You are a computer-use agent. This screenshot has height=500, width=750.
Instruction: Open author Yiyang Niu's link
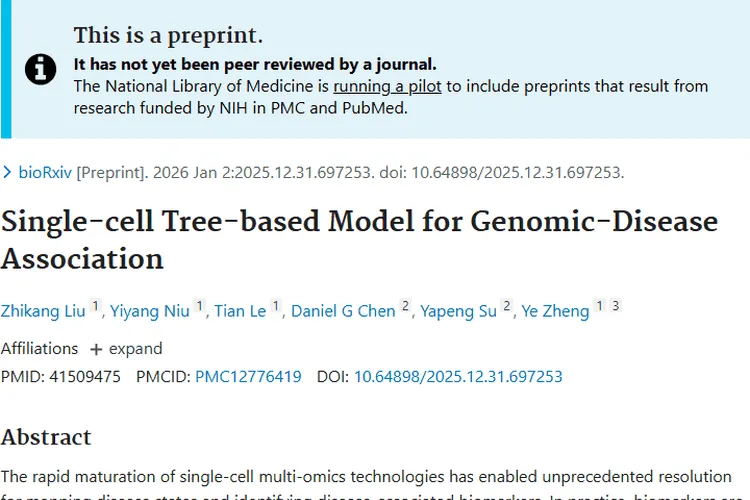pyautogui.click(x=150, y=311)
